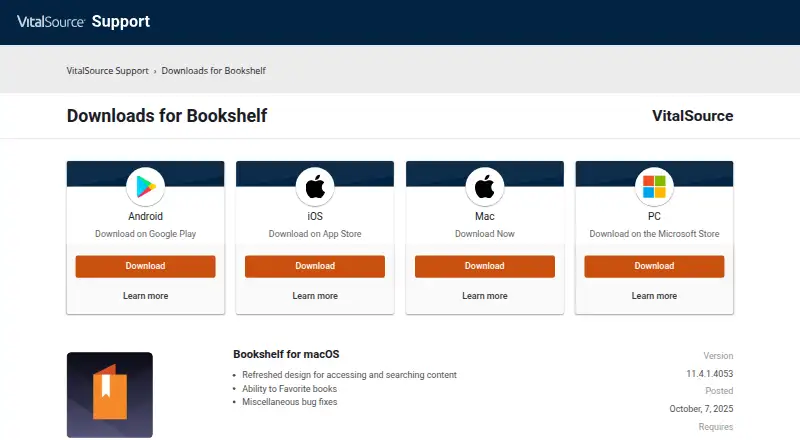Download Bookshelf for iOS
Screen dimensions: 800x440
315,266
